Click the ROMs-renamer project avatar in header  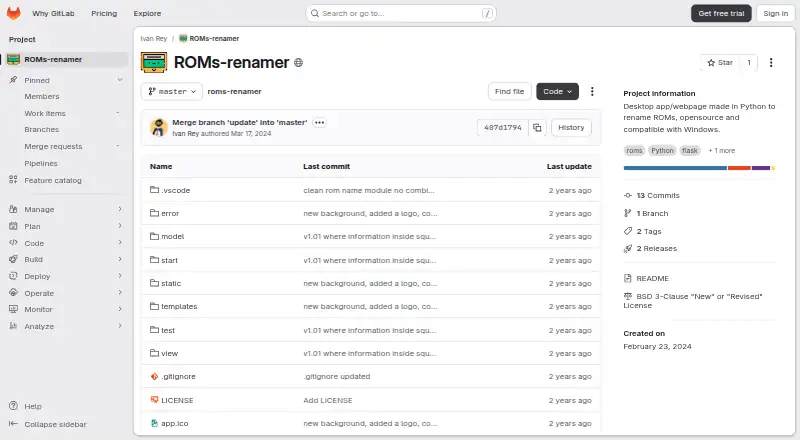click(x=154, y=62)
